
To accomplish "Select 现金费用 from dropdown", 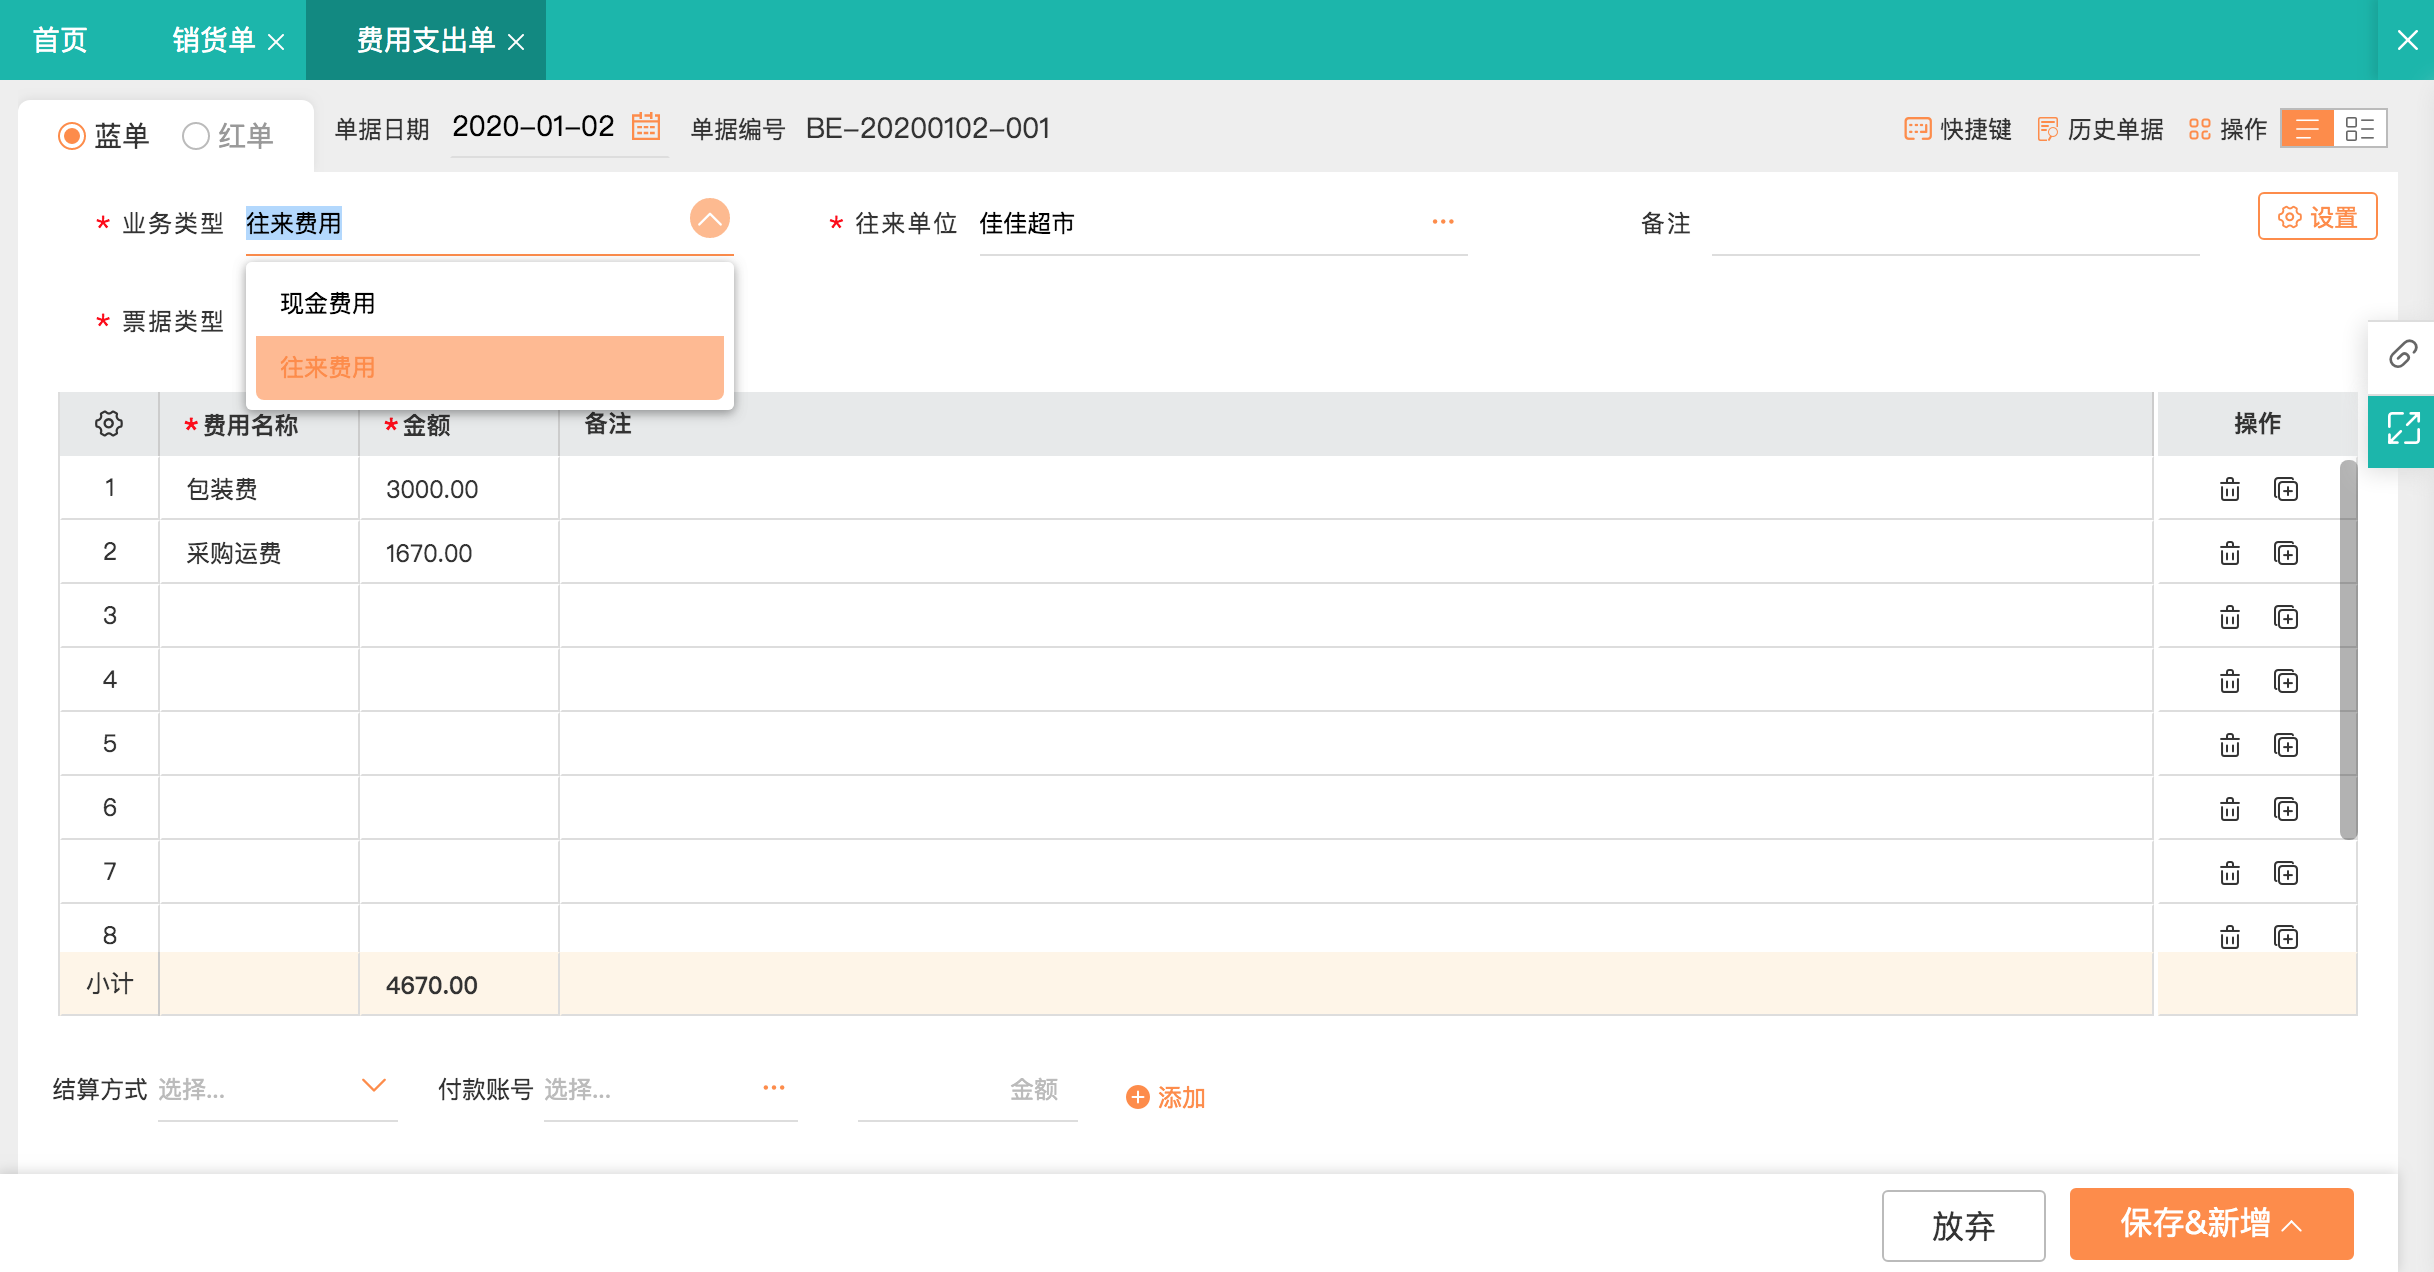I will click(x=328, y=301).
